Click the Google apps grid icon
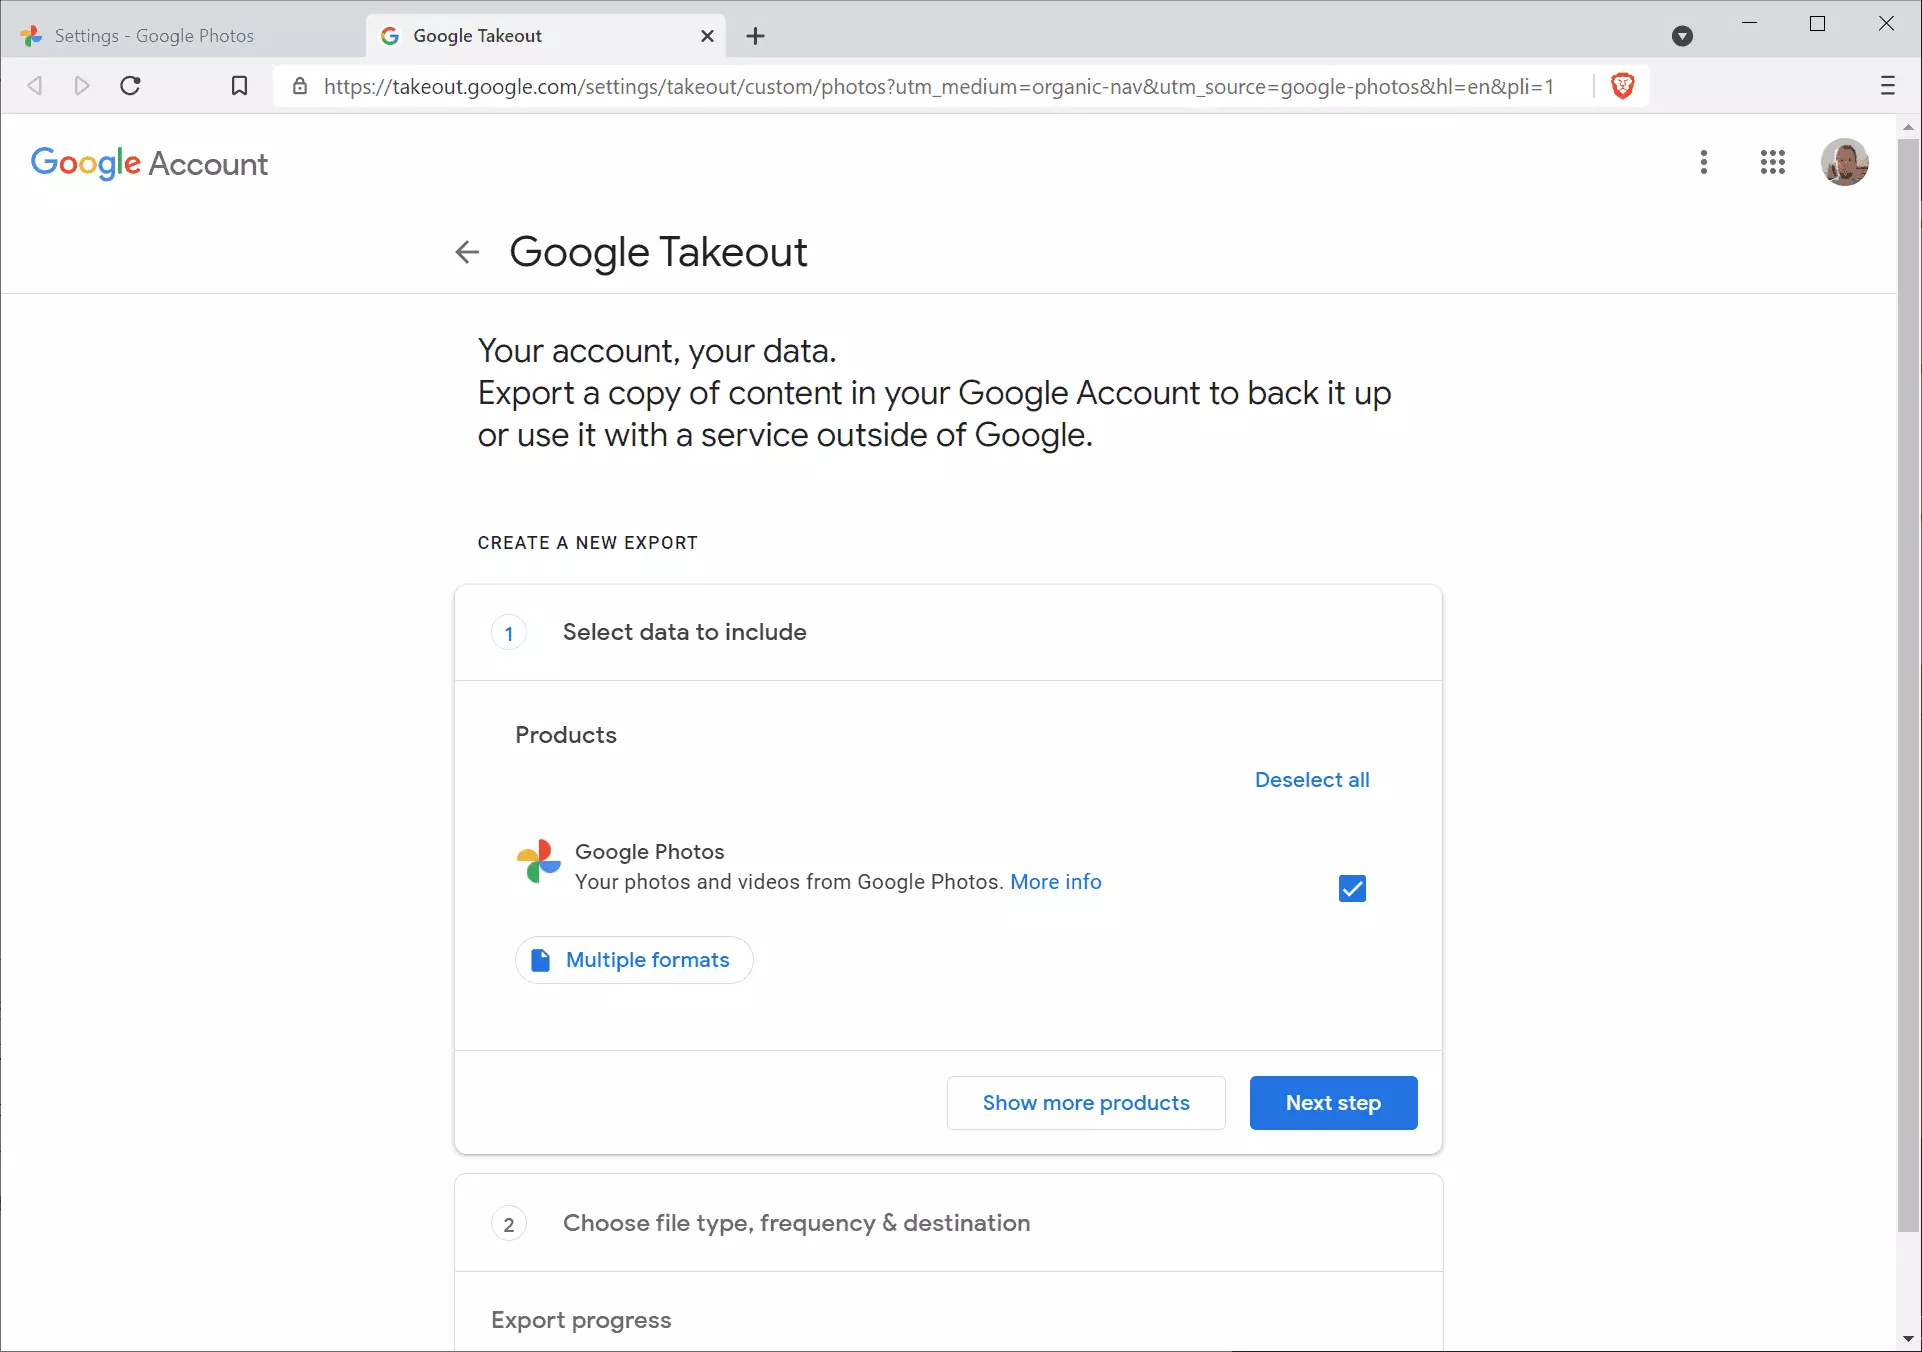 pos(1773,161)
